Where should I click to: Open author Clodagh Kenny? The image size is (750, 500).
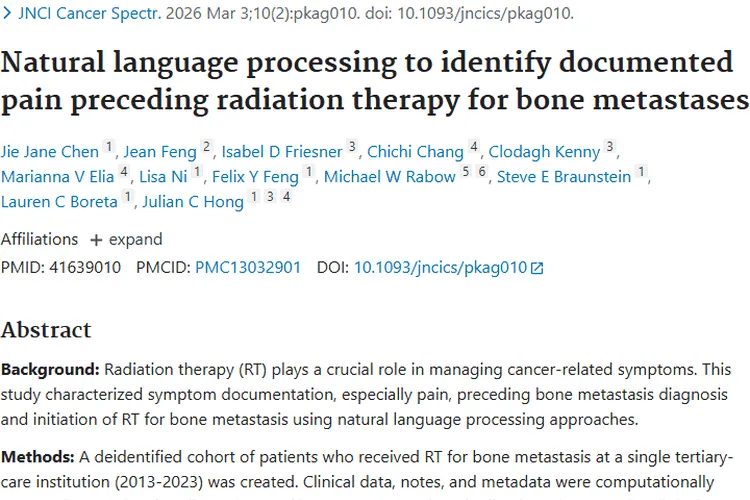[x=544, y=152]
